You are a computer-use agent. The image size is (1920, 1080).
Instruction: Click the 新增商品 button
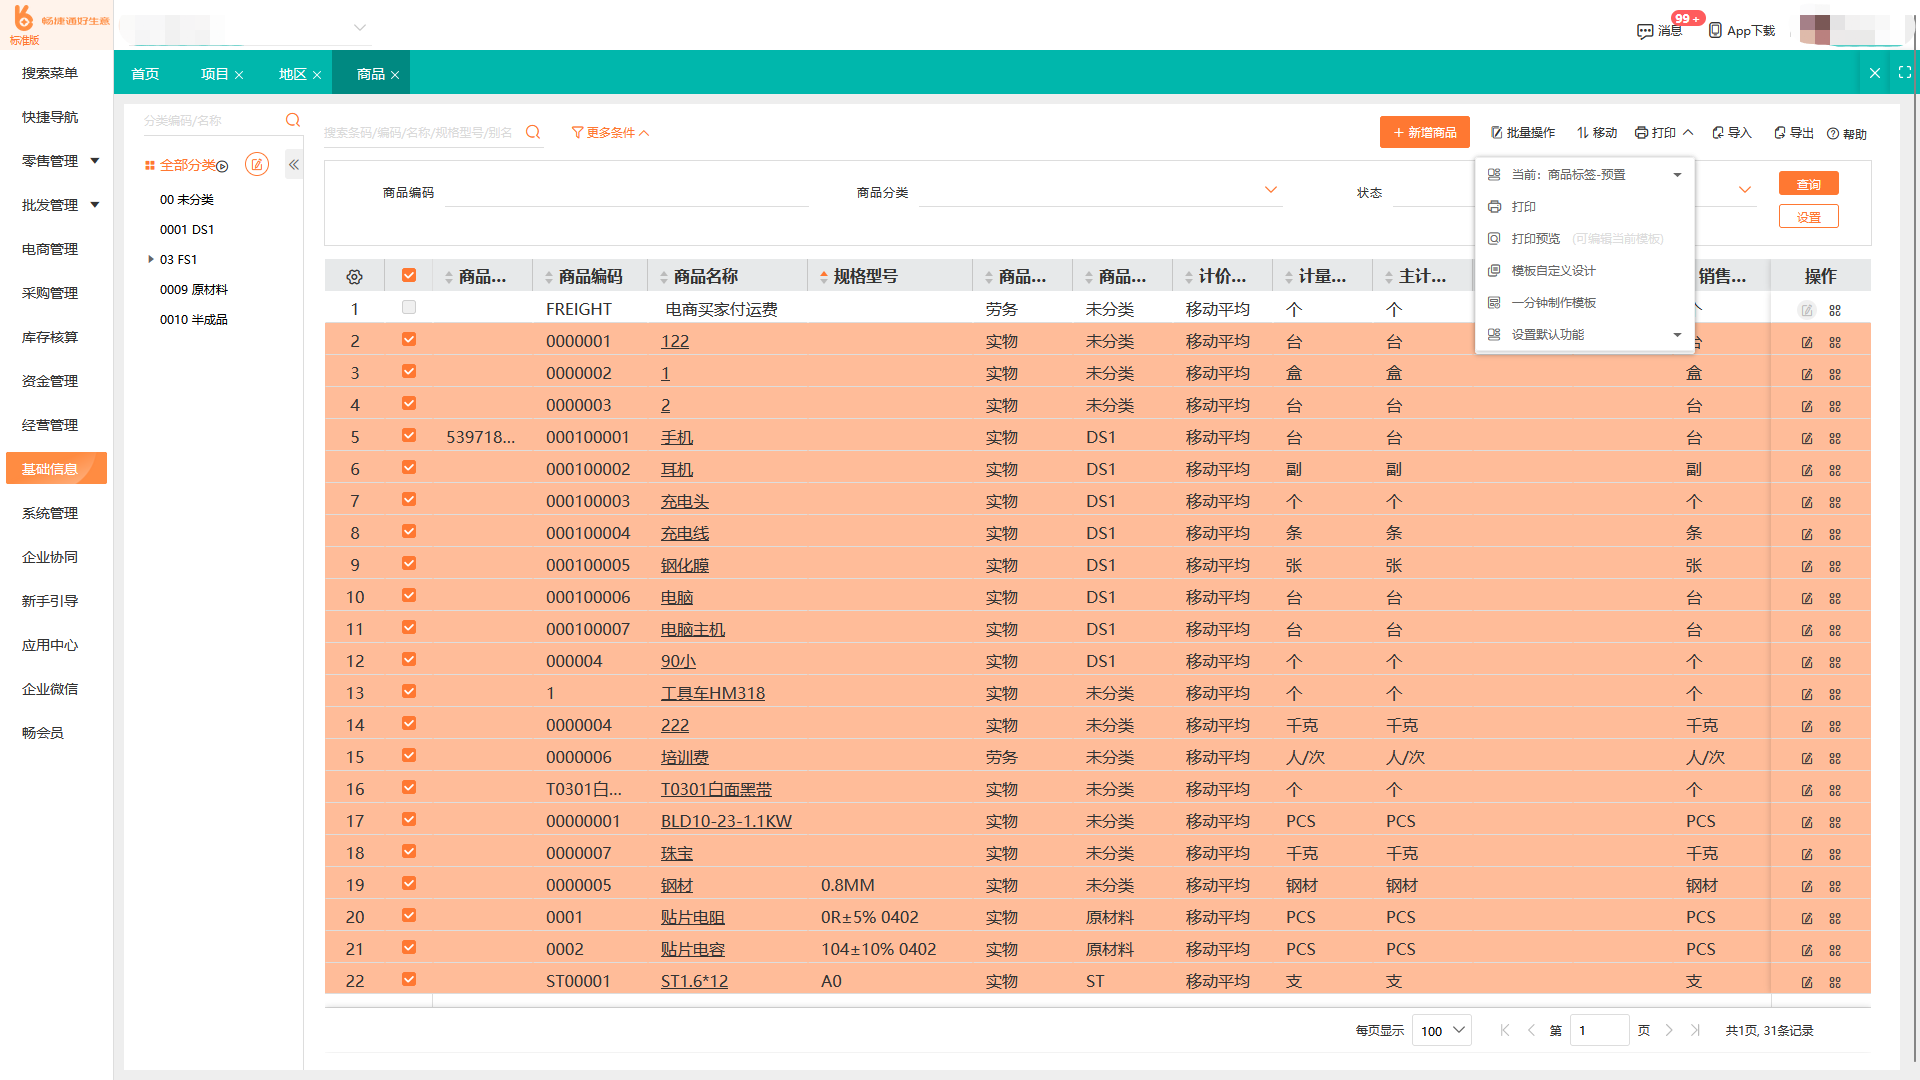point(1423,131)
